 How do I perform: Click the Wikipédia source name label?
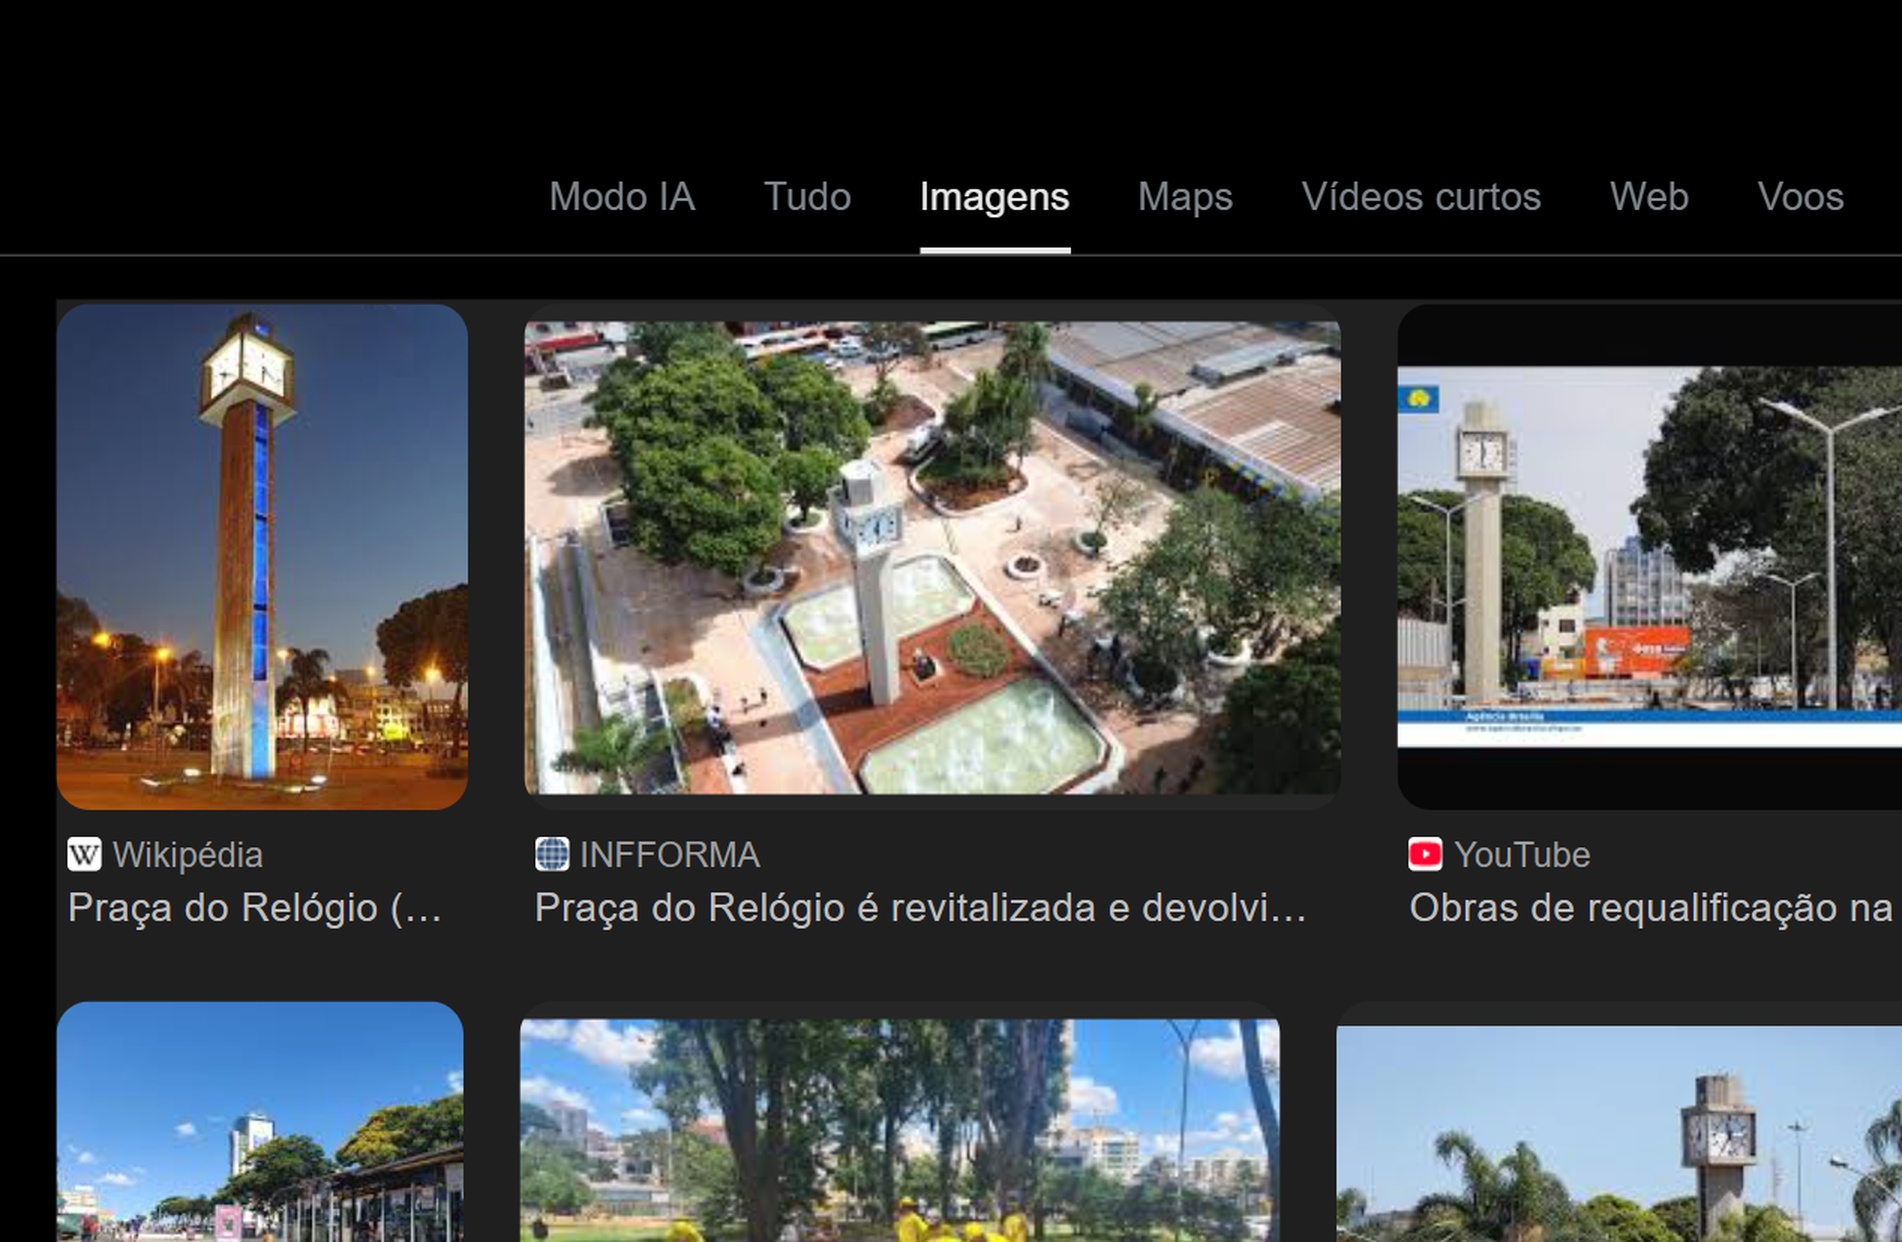pos(189,855)
